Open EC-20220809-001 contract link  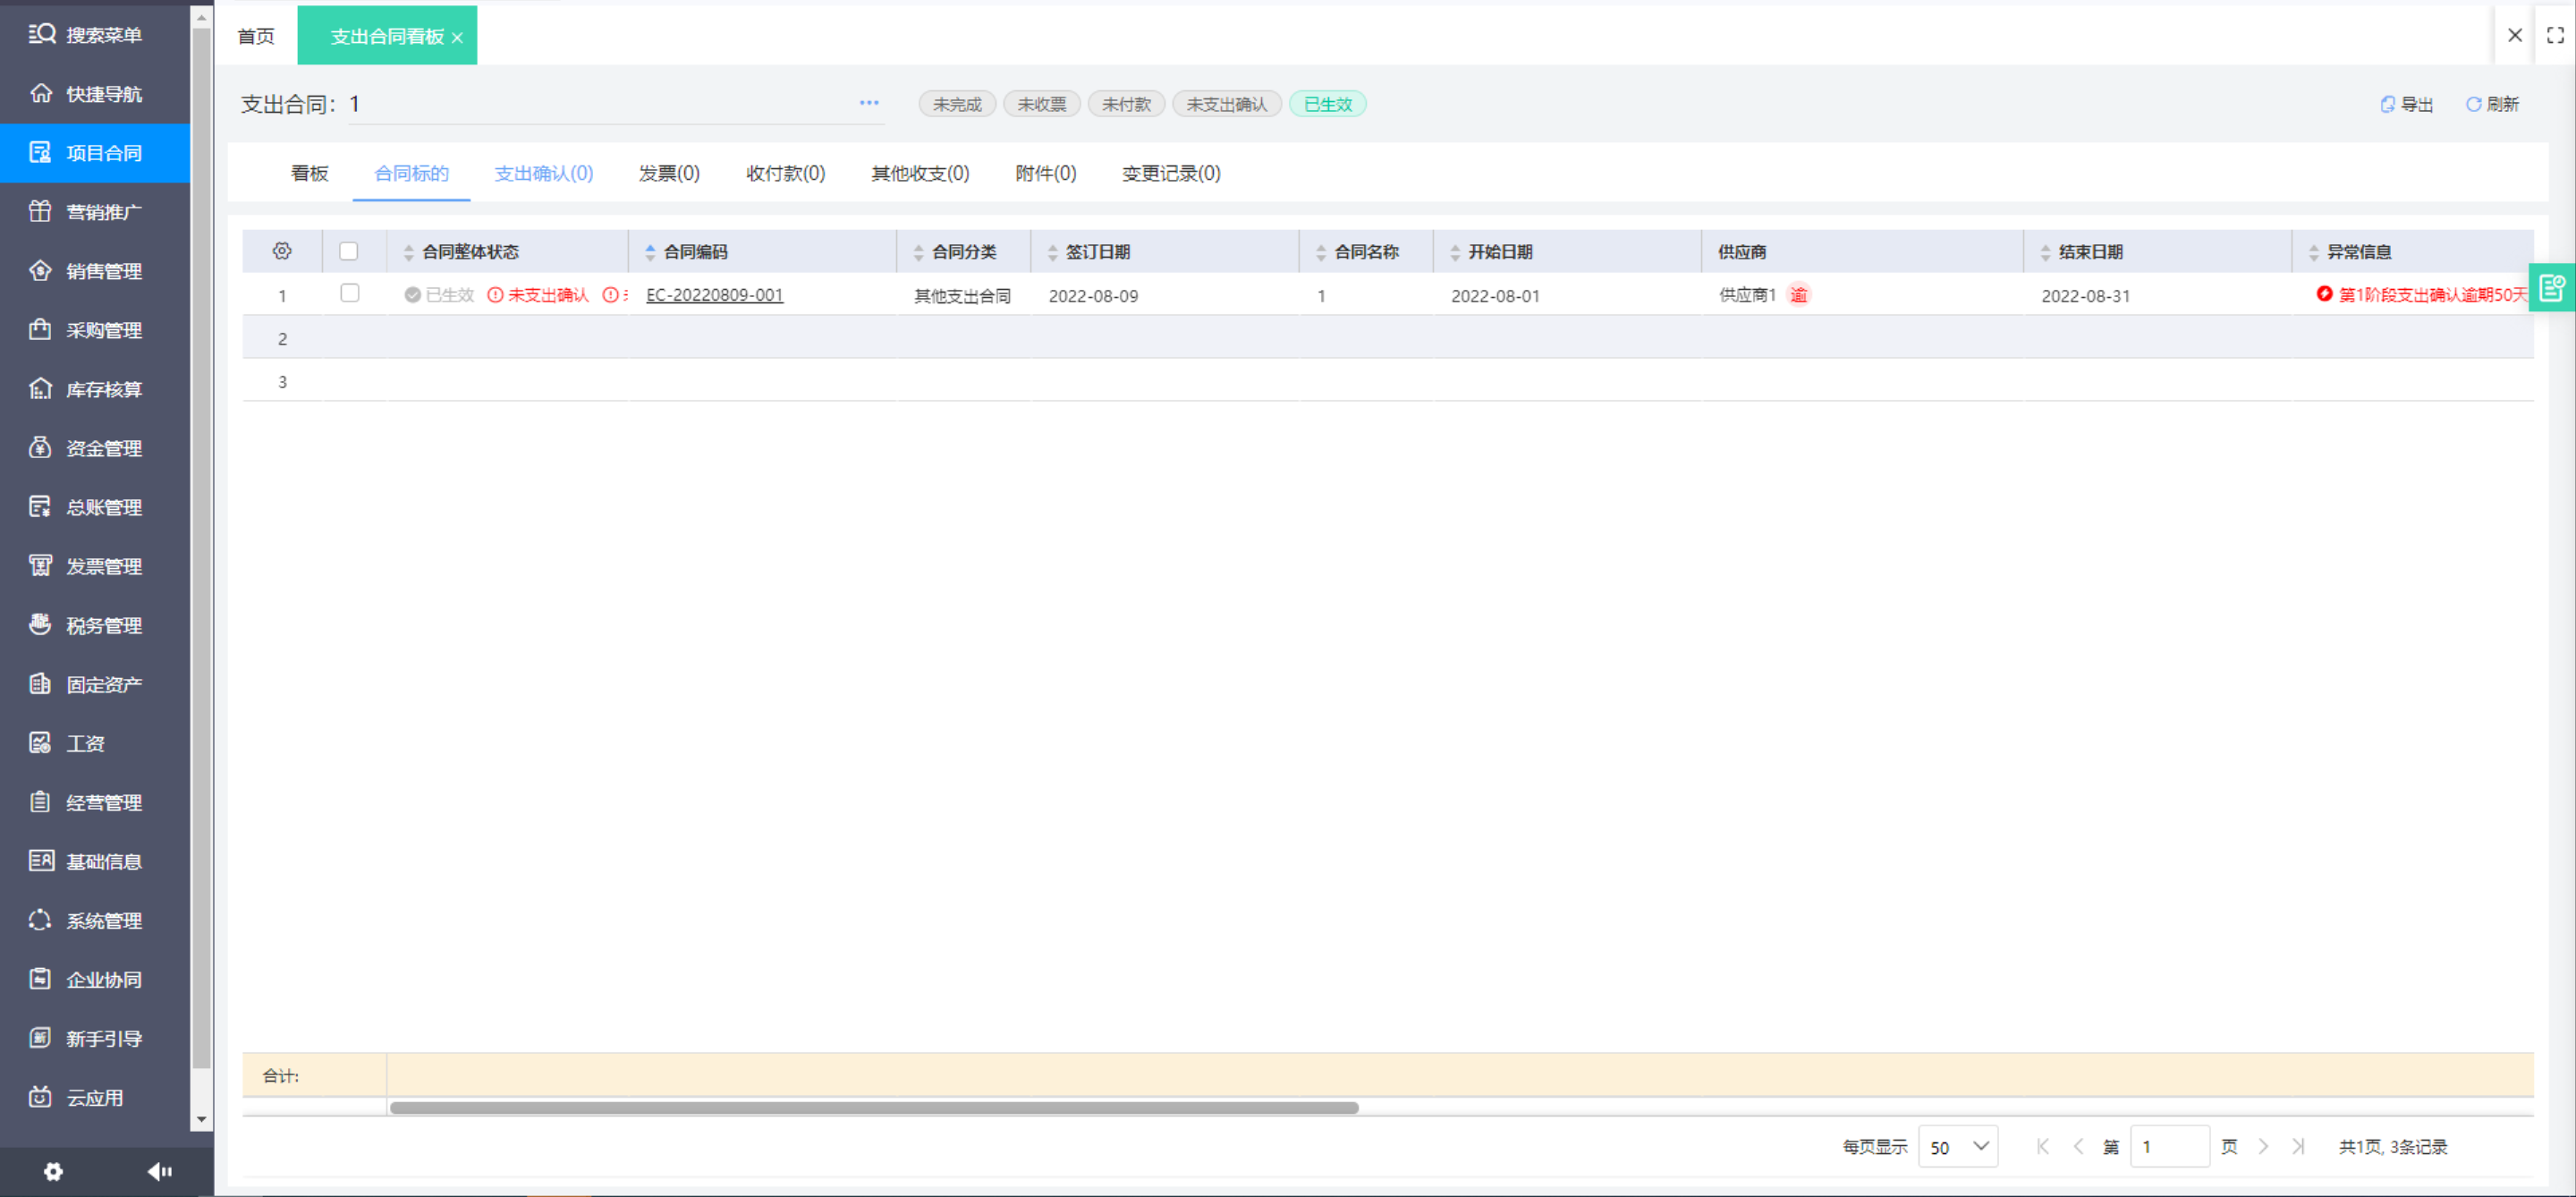tap(715, 294)
